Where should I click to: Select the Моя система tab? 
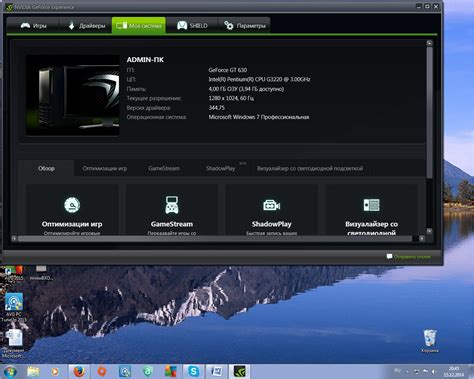click(139, 25)
